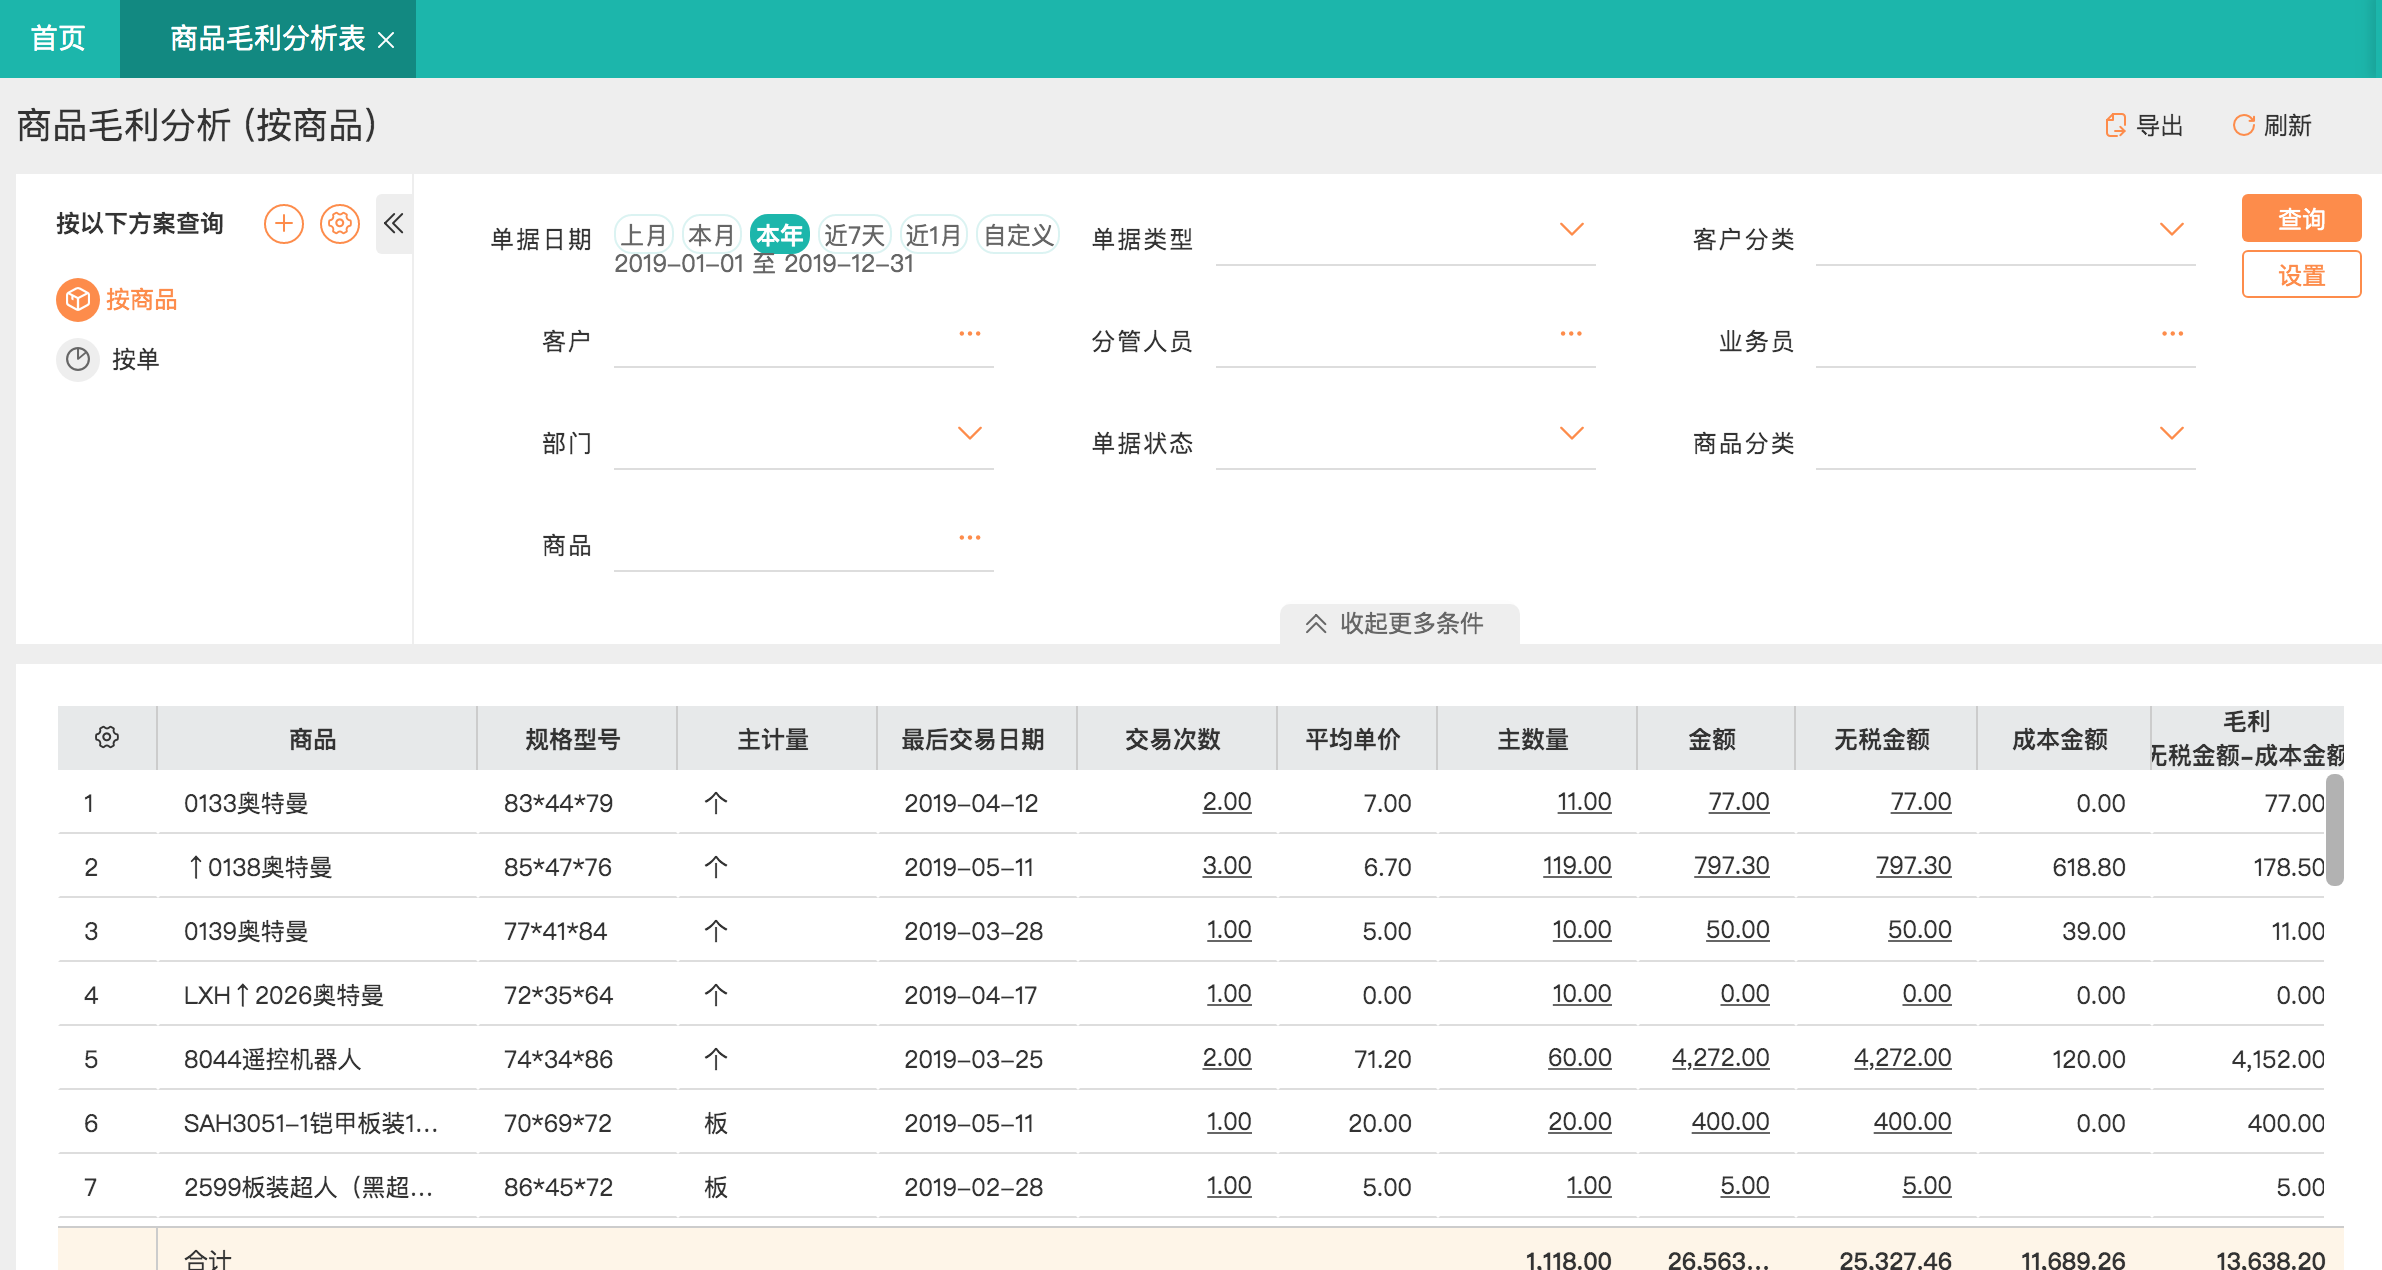Click product name input field
Viewport: 2382px width, 1270px height.
788,545
